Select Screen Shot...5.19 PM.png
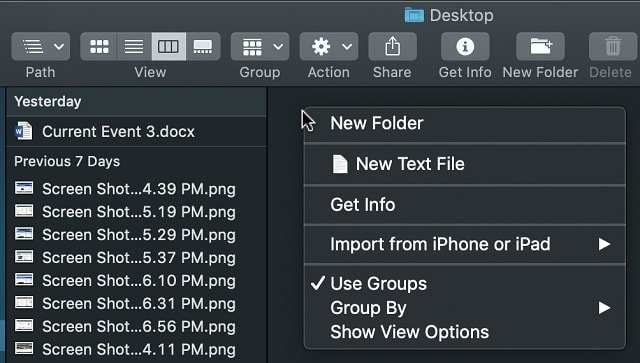Viewport: 640px width, 363px height. (x=136, y=212)
